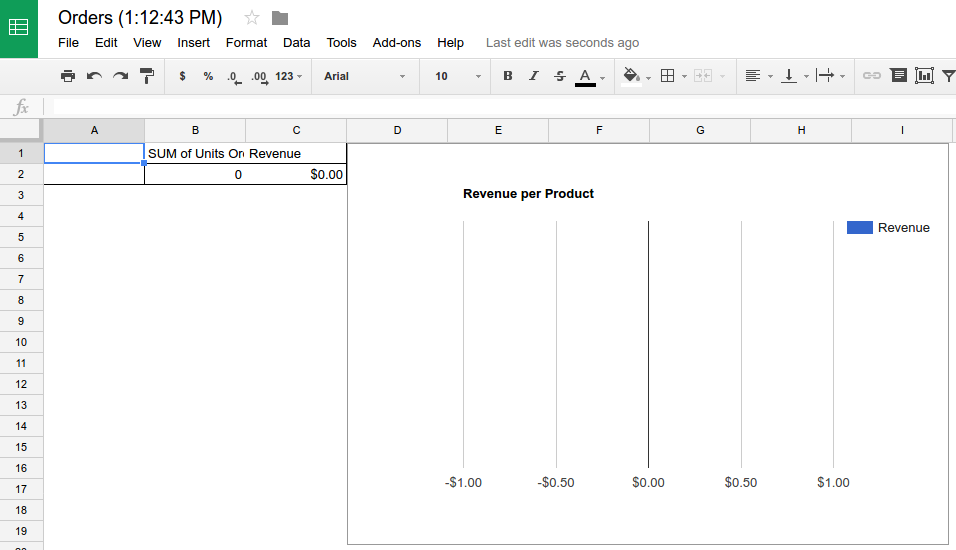Image resolution: width=956 pixels, height=550 pixels.
Task: Click the Print icon
Action: pos(68,76)
